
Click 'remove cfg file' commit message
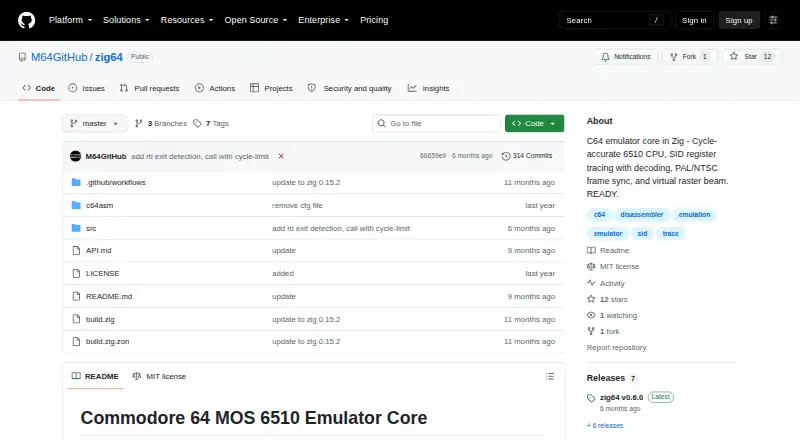[x=297, y=206]
